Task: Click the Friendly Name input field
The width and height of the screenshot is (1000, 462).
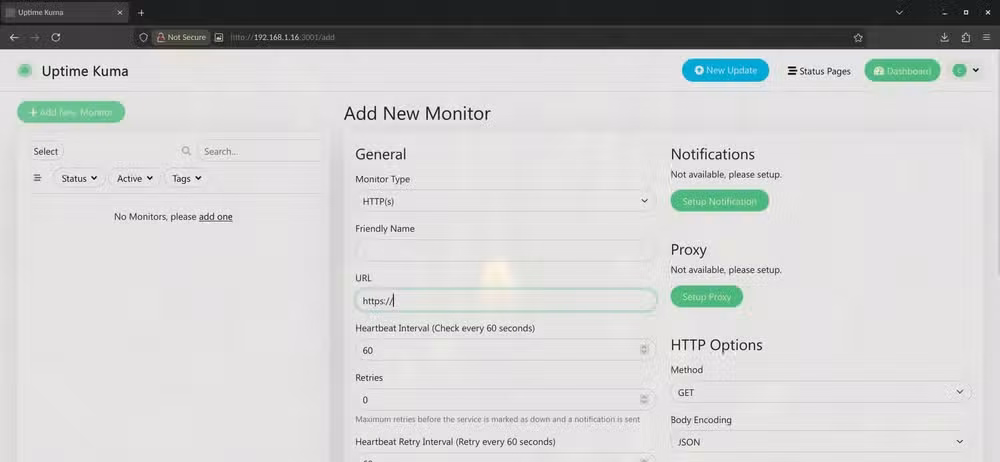Action: 504,251
